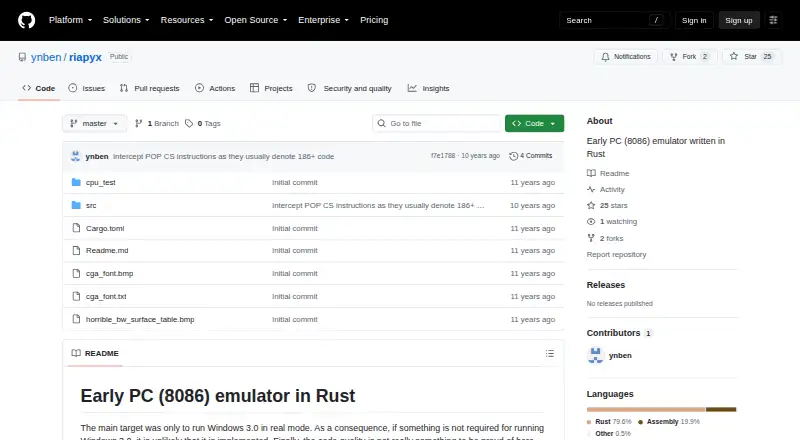View 2 forks list
Screen dimensions: 800x440
(x=605, y=238)
